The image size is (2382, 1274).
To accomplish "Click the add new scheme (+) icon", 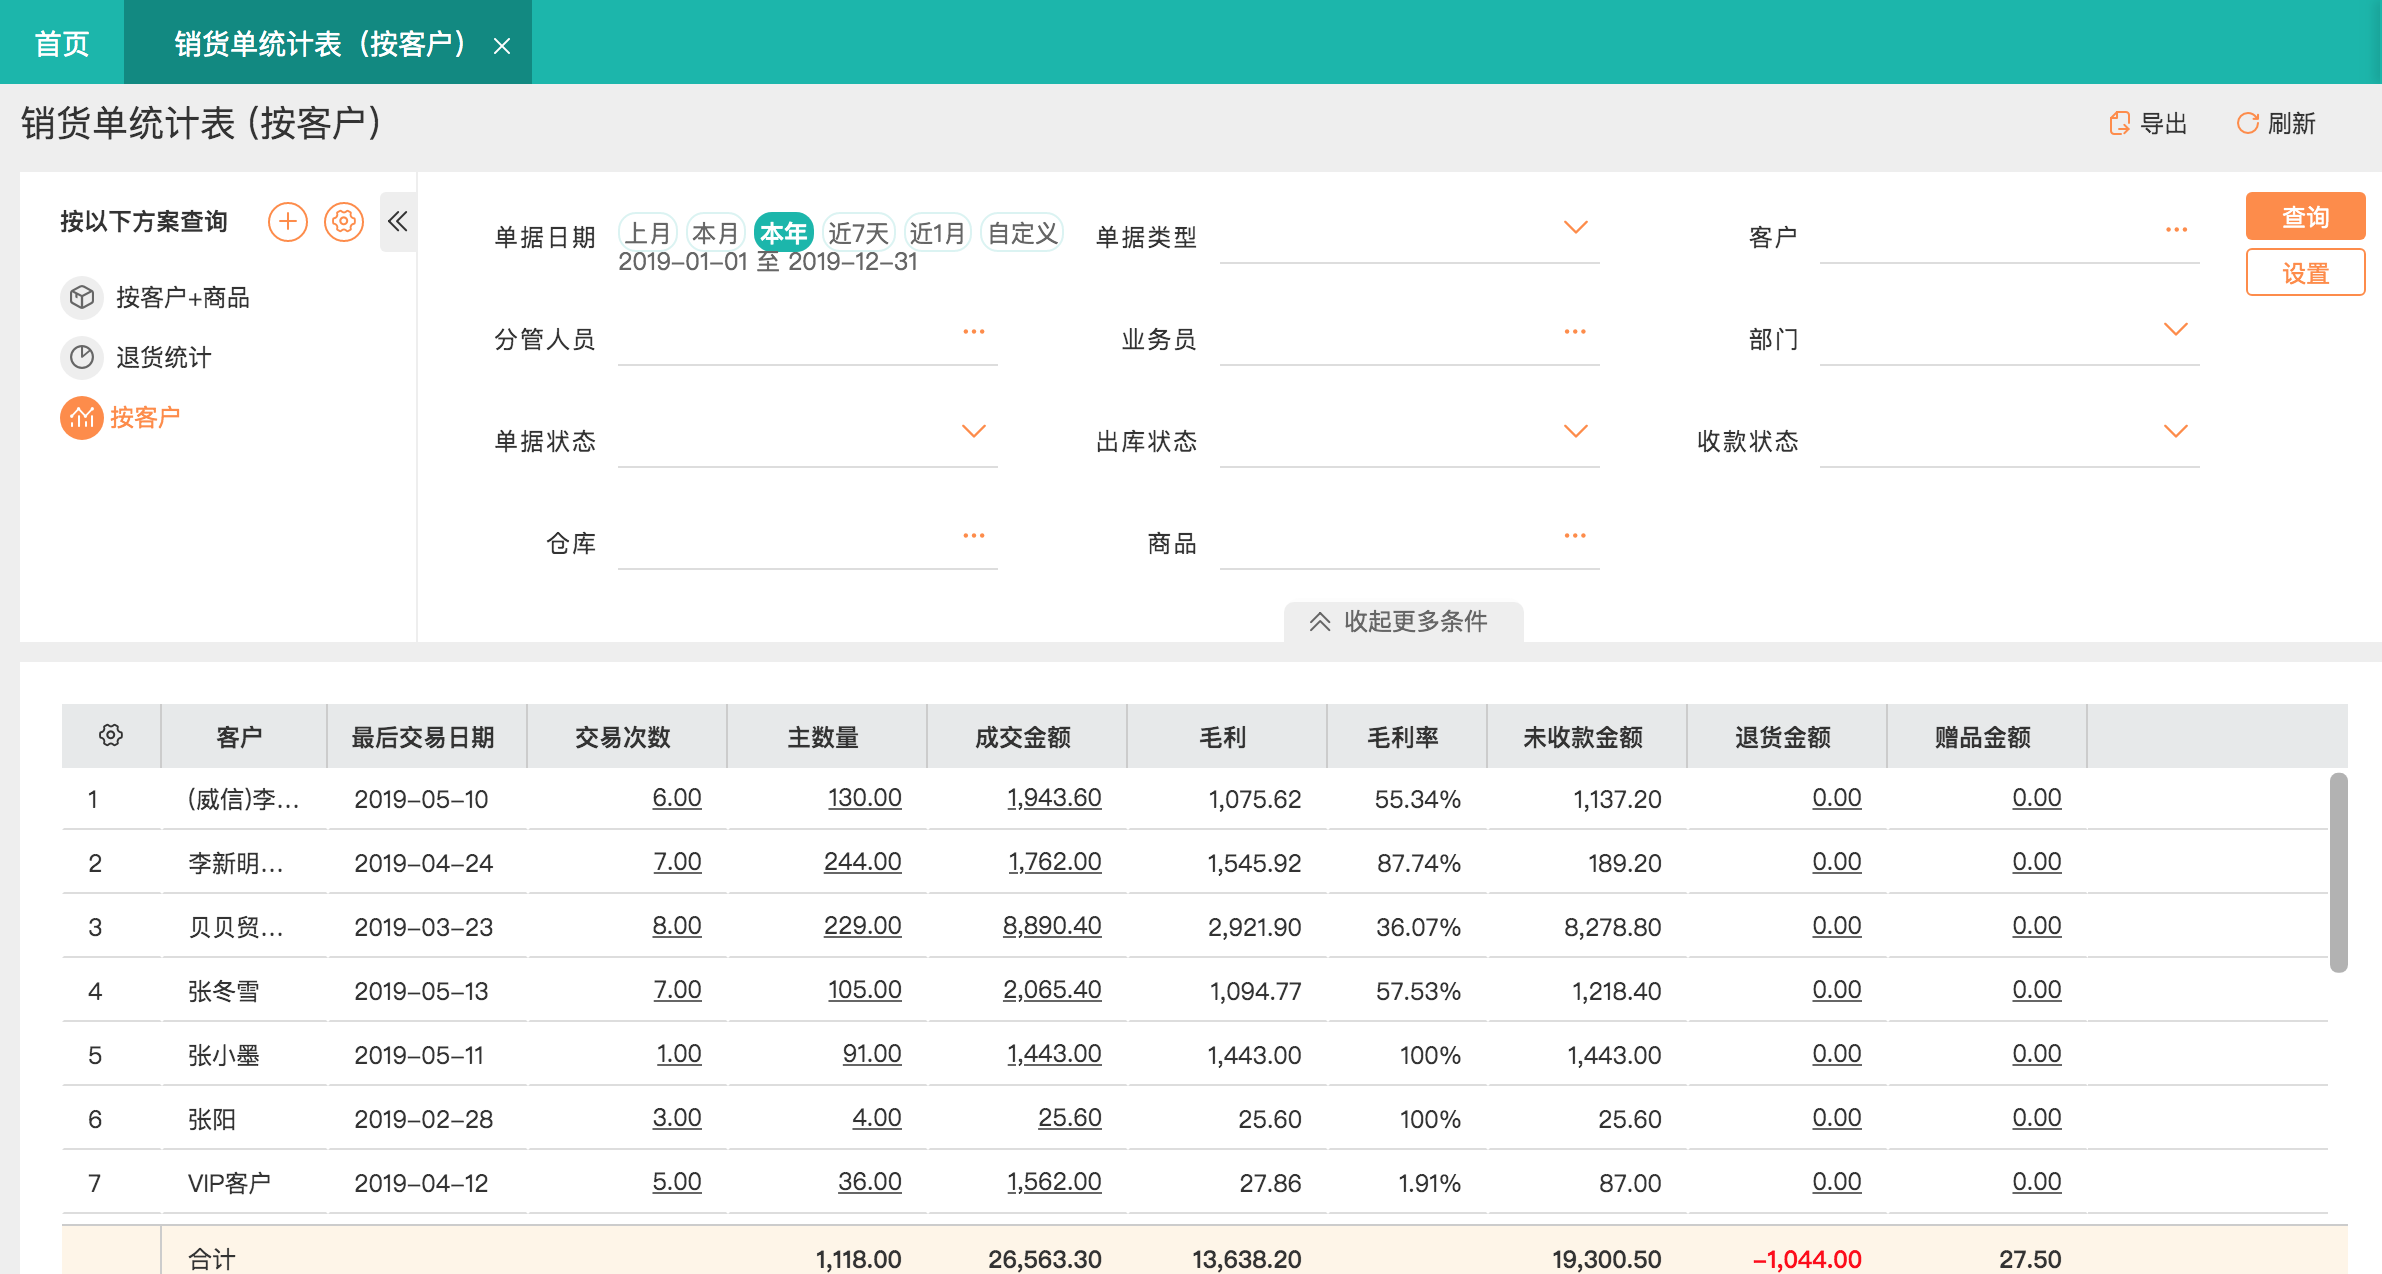I will [x=288, y=220].
